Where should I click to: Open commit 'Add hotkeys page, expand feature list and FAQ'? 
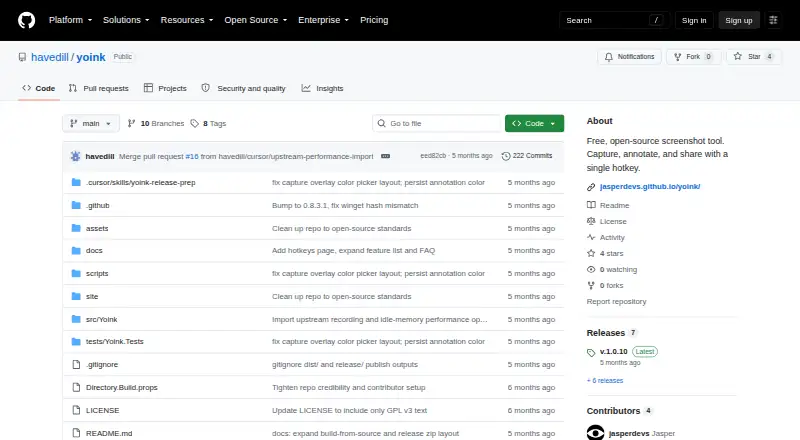pos(354,251)
